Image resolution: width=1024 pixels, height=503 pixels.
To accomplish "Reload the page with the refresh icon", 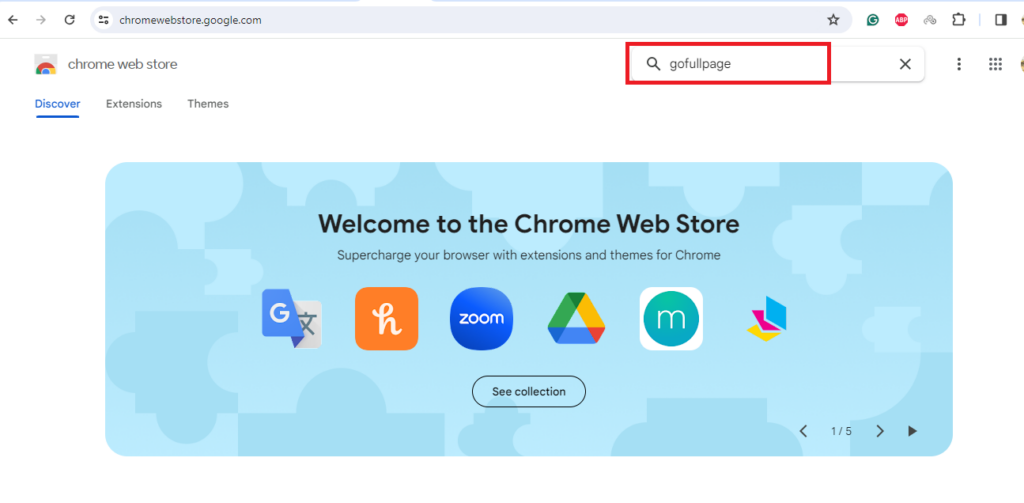I will click(70, 20).
